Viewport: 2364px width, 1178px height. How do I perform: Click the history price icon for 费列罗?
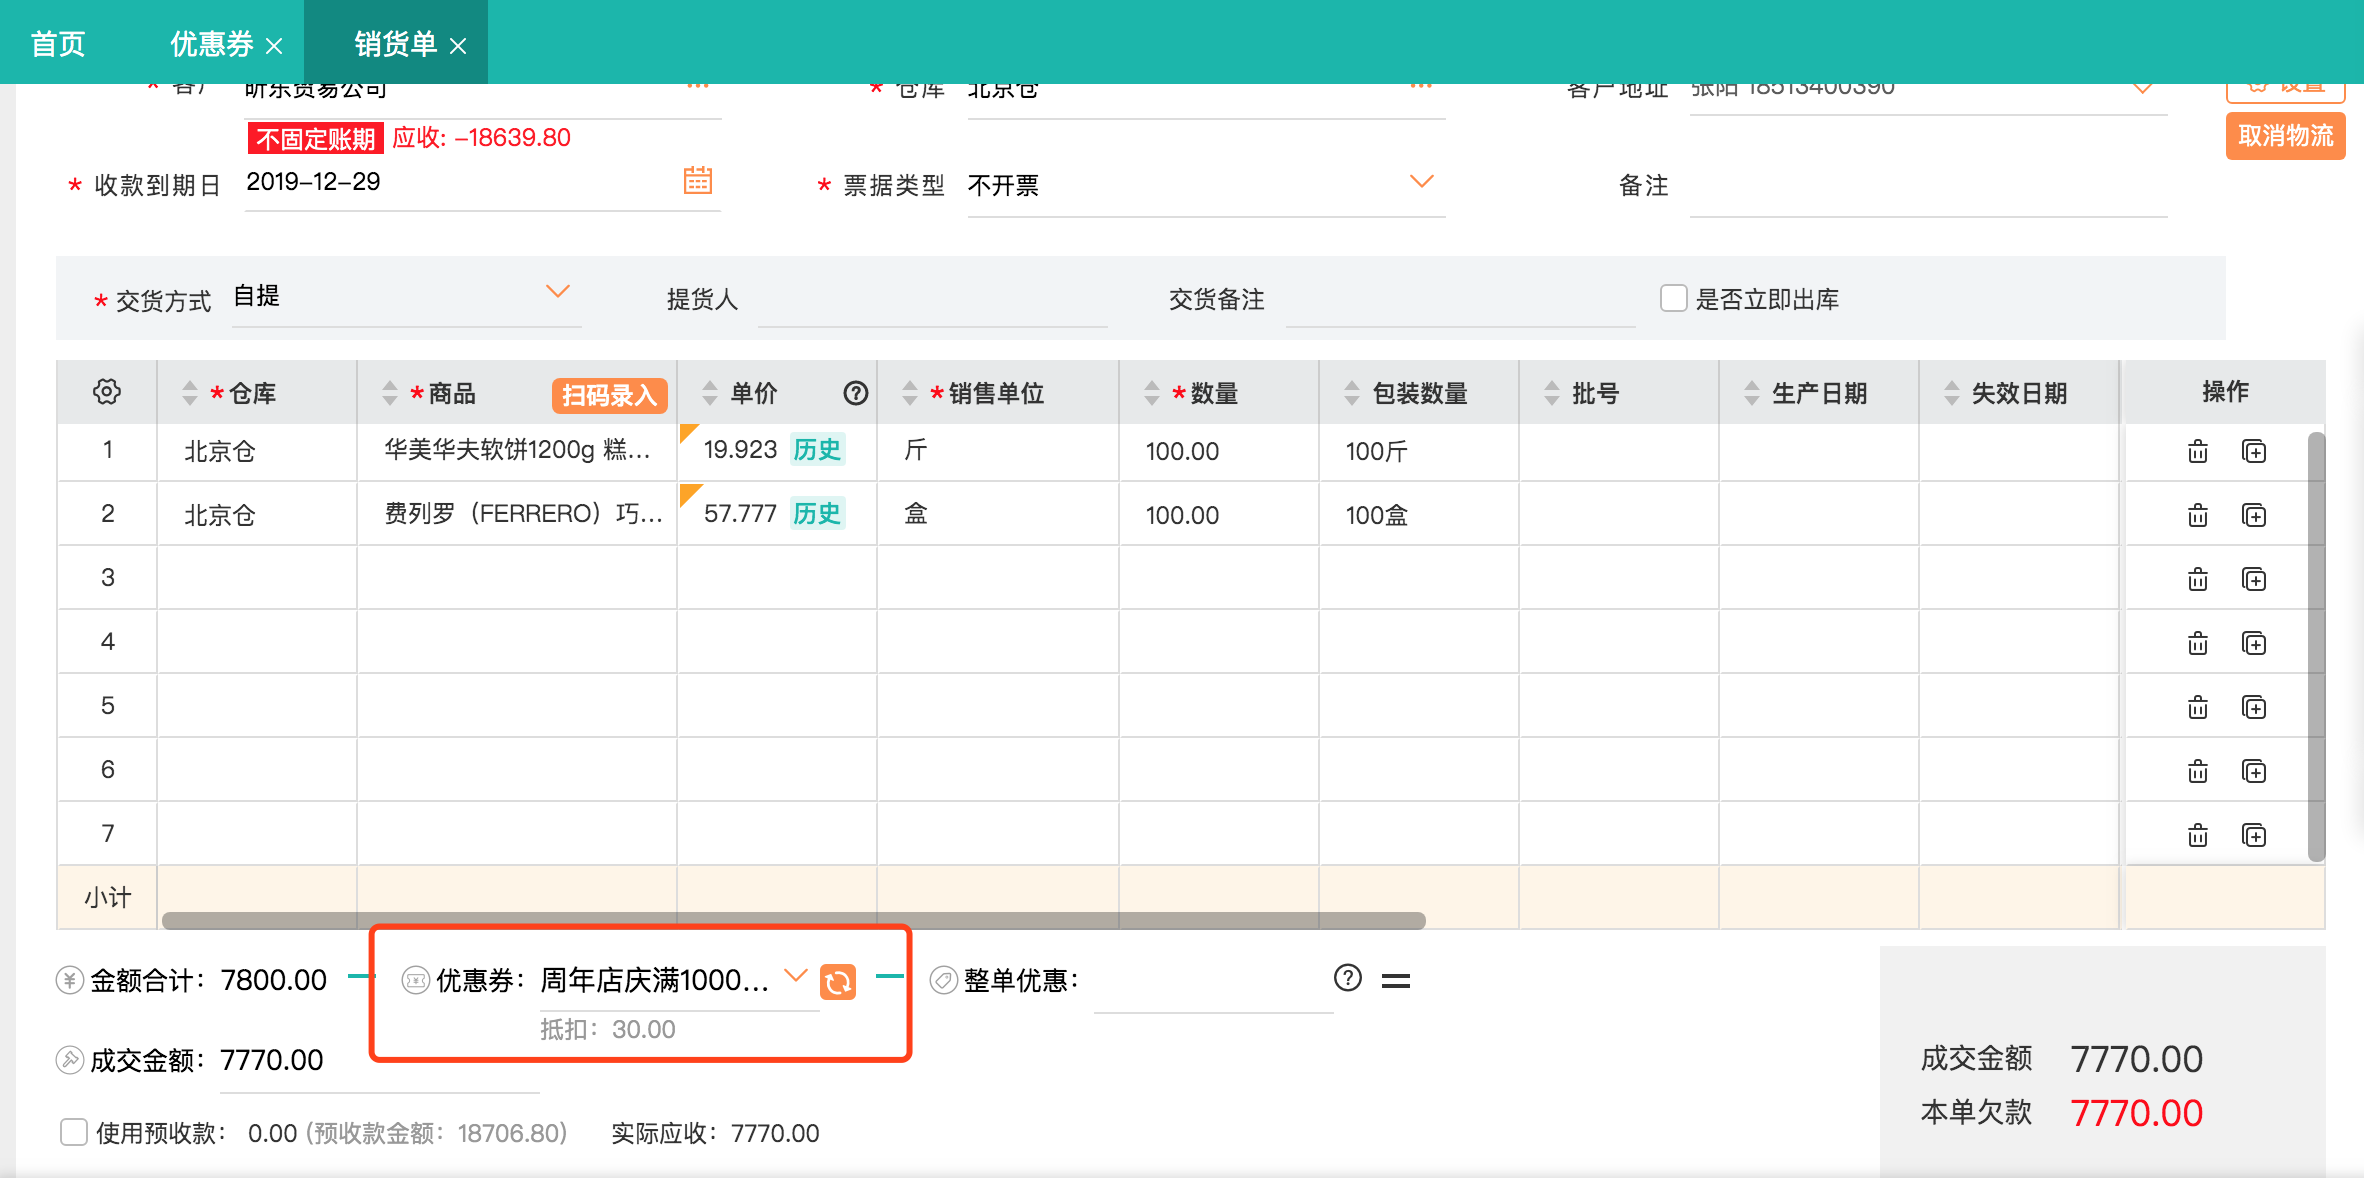817,514
